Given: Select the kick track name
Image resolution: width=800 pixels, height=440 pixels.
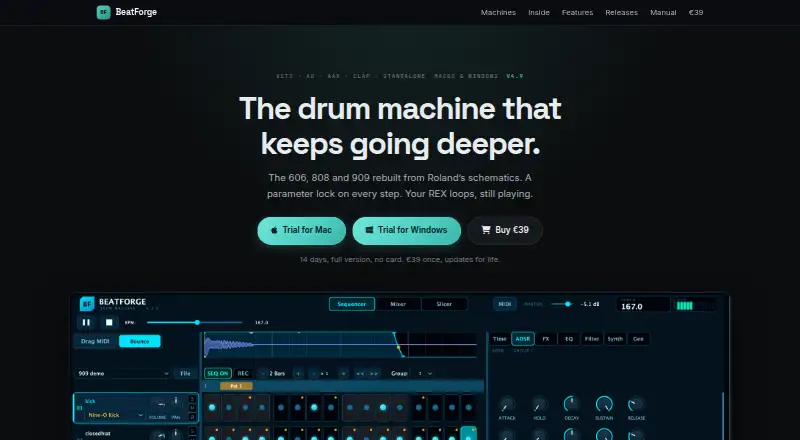Looking at the screenshot, I should click(x=90, y=401).
